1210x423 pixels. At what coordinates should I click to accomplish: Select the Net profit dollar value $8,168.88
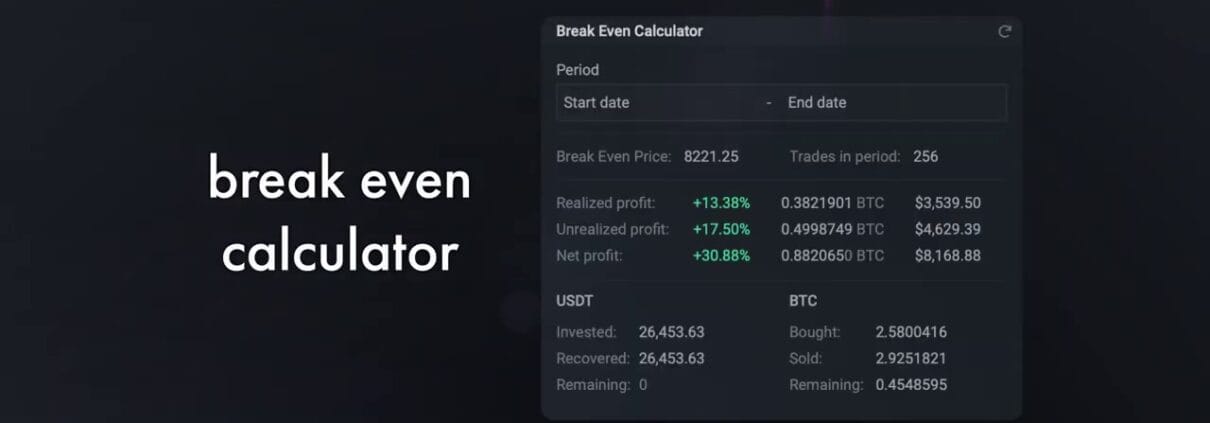(947, 255)
